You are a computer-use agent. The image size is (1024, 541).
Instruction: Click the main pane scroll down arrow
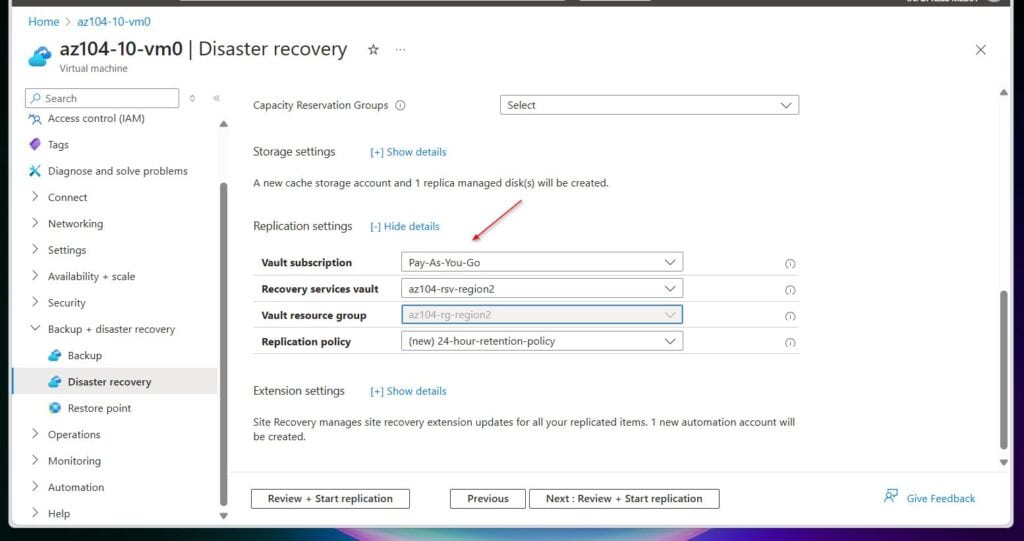(1004, 462)
